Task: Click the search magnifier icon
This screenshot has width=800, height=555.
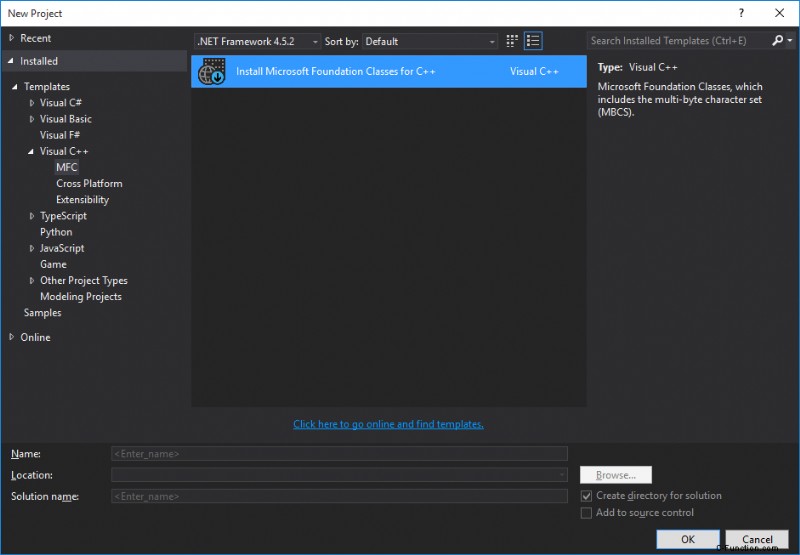Action: point(778,41)
